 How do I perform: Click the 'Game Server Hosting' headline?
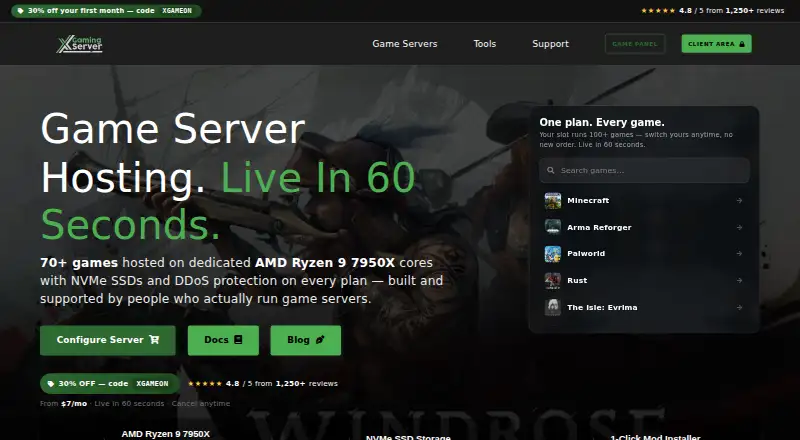point(173,153)
